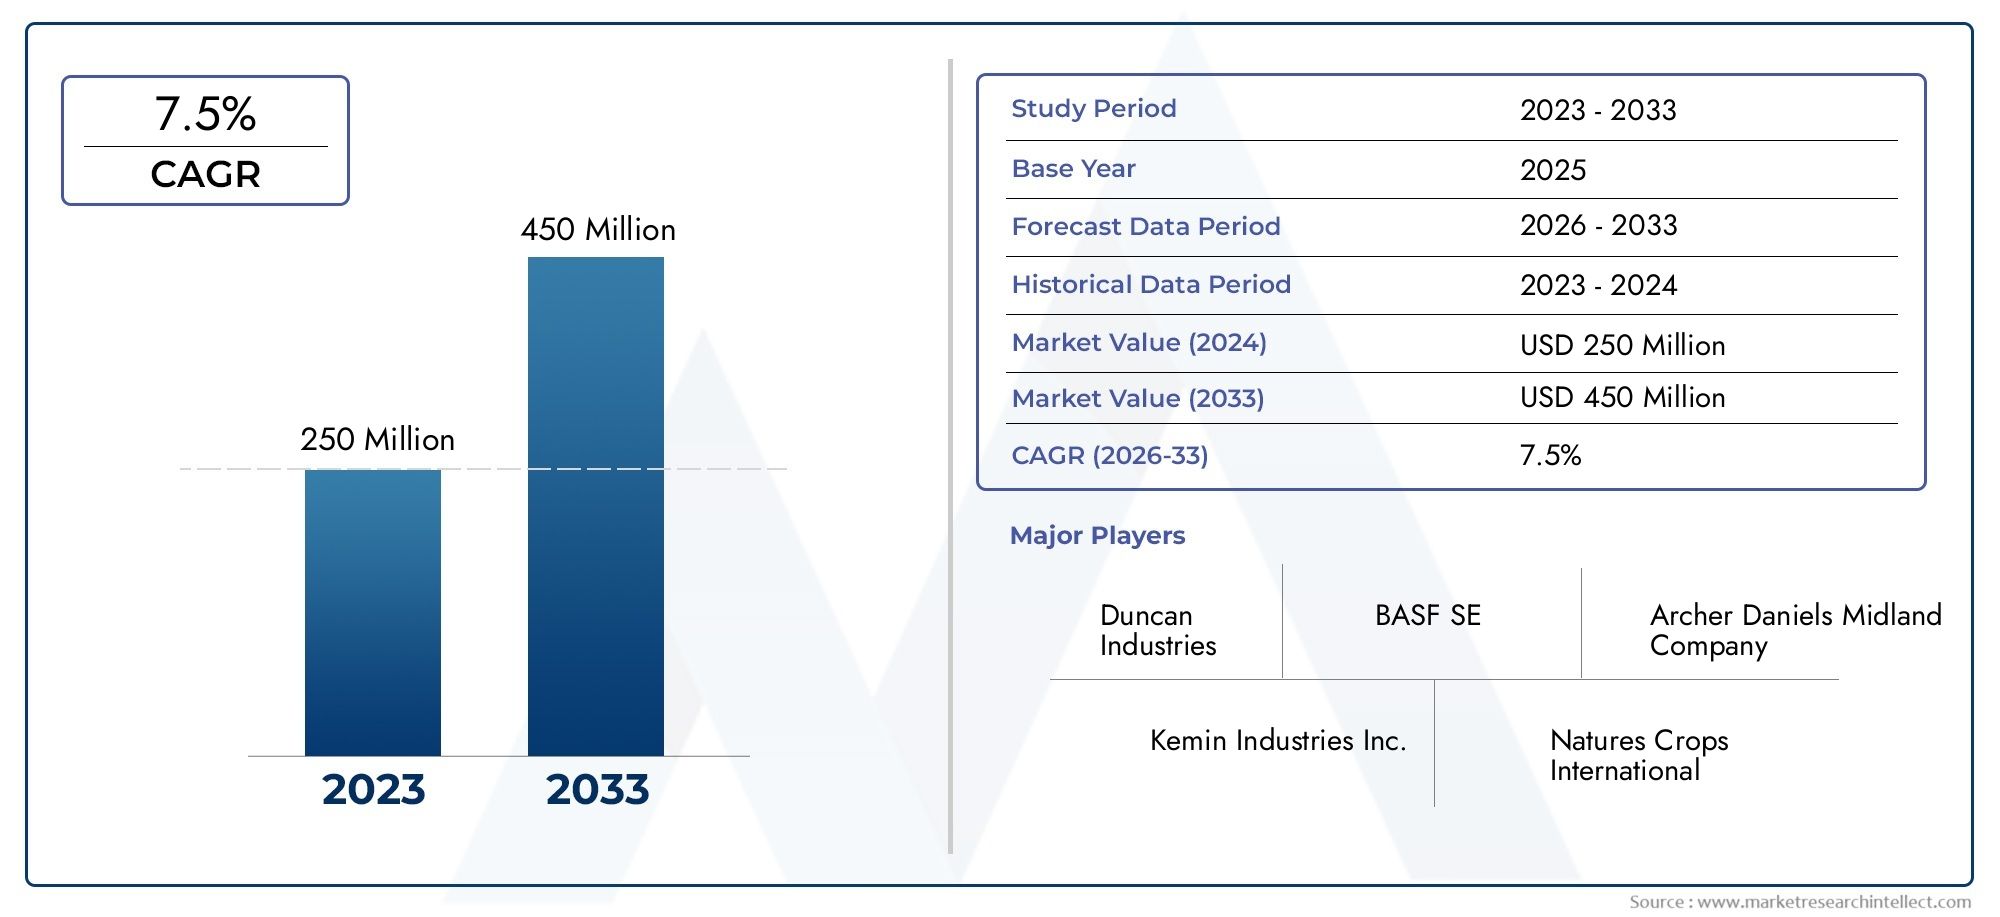
Task: Click the Historical Data Period label
Action: (1151, 285)
